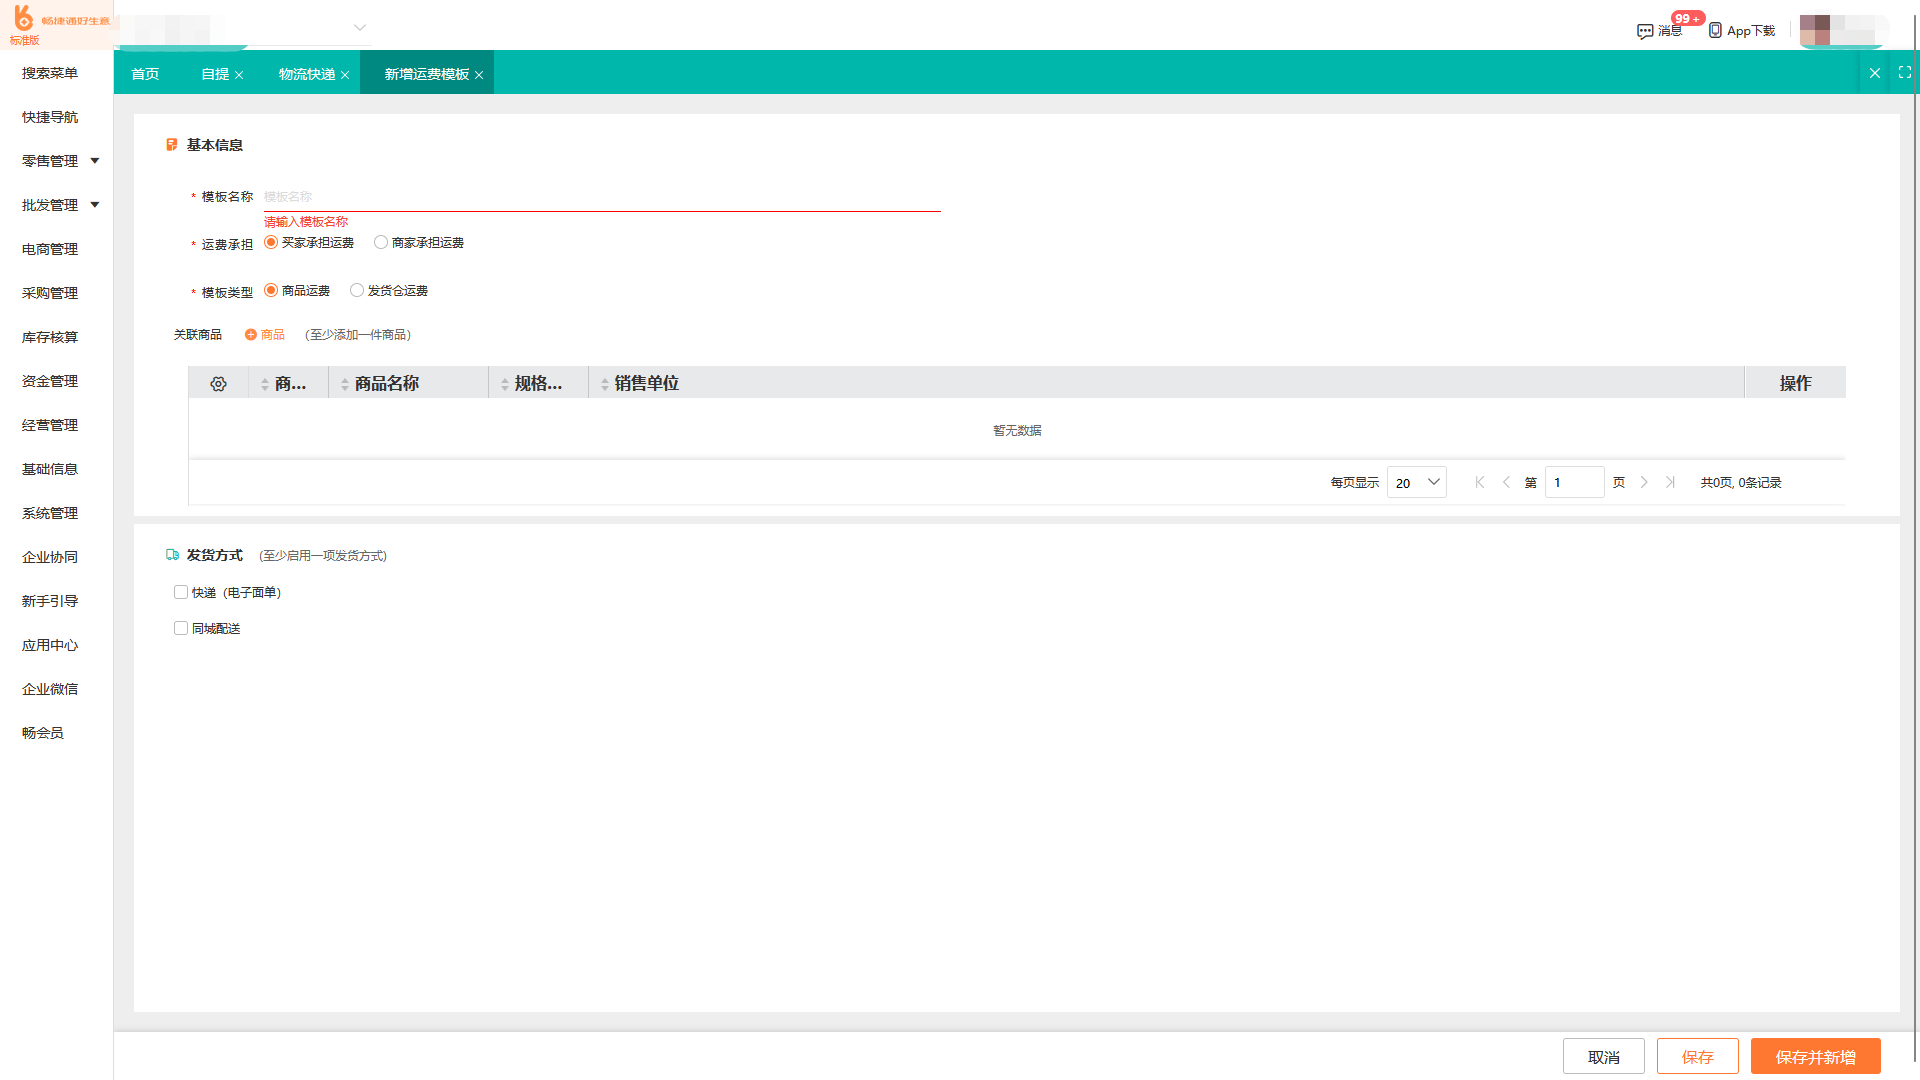
Task: Switch to 首页 tab
Action: point(144,73)
